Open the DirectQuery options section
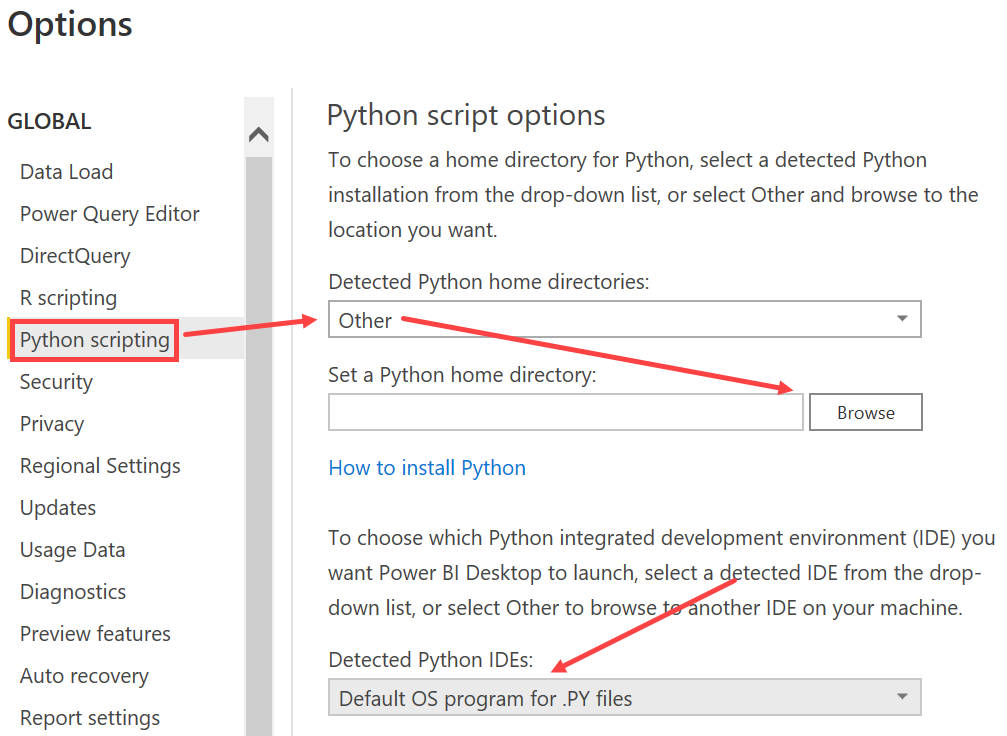Viewport: 1007px width, 736px height. (74, 255)
